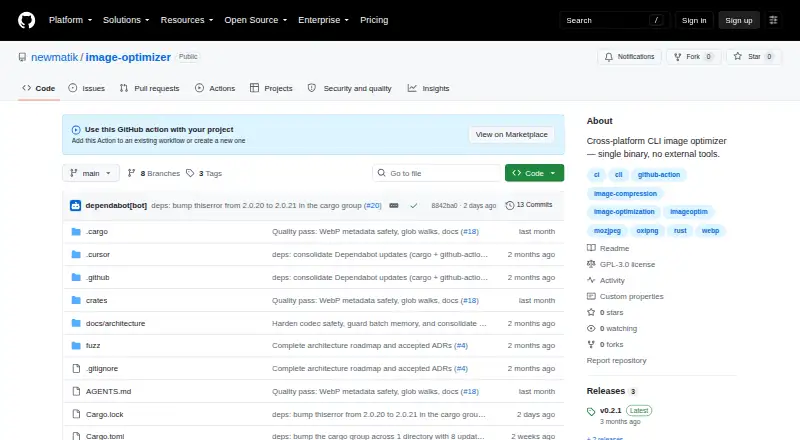The width and height of the screenshot is (800, 440).
Task: Click the Fork icon button
Action: click(x=678, y=57)
